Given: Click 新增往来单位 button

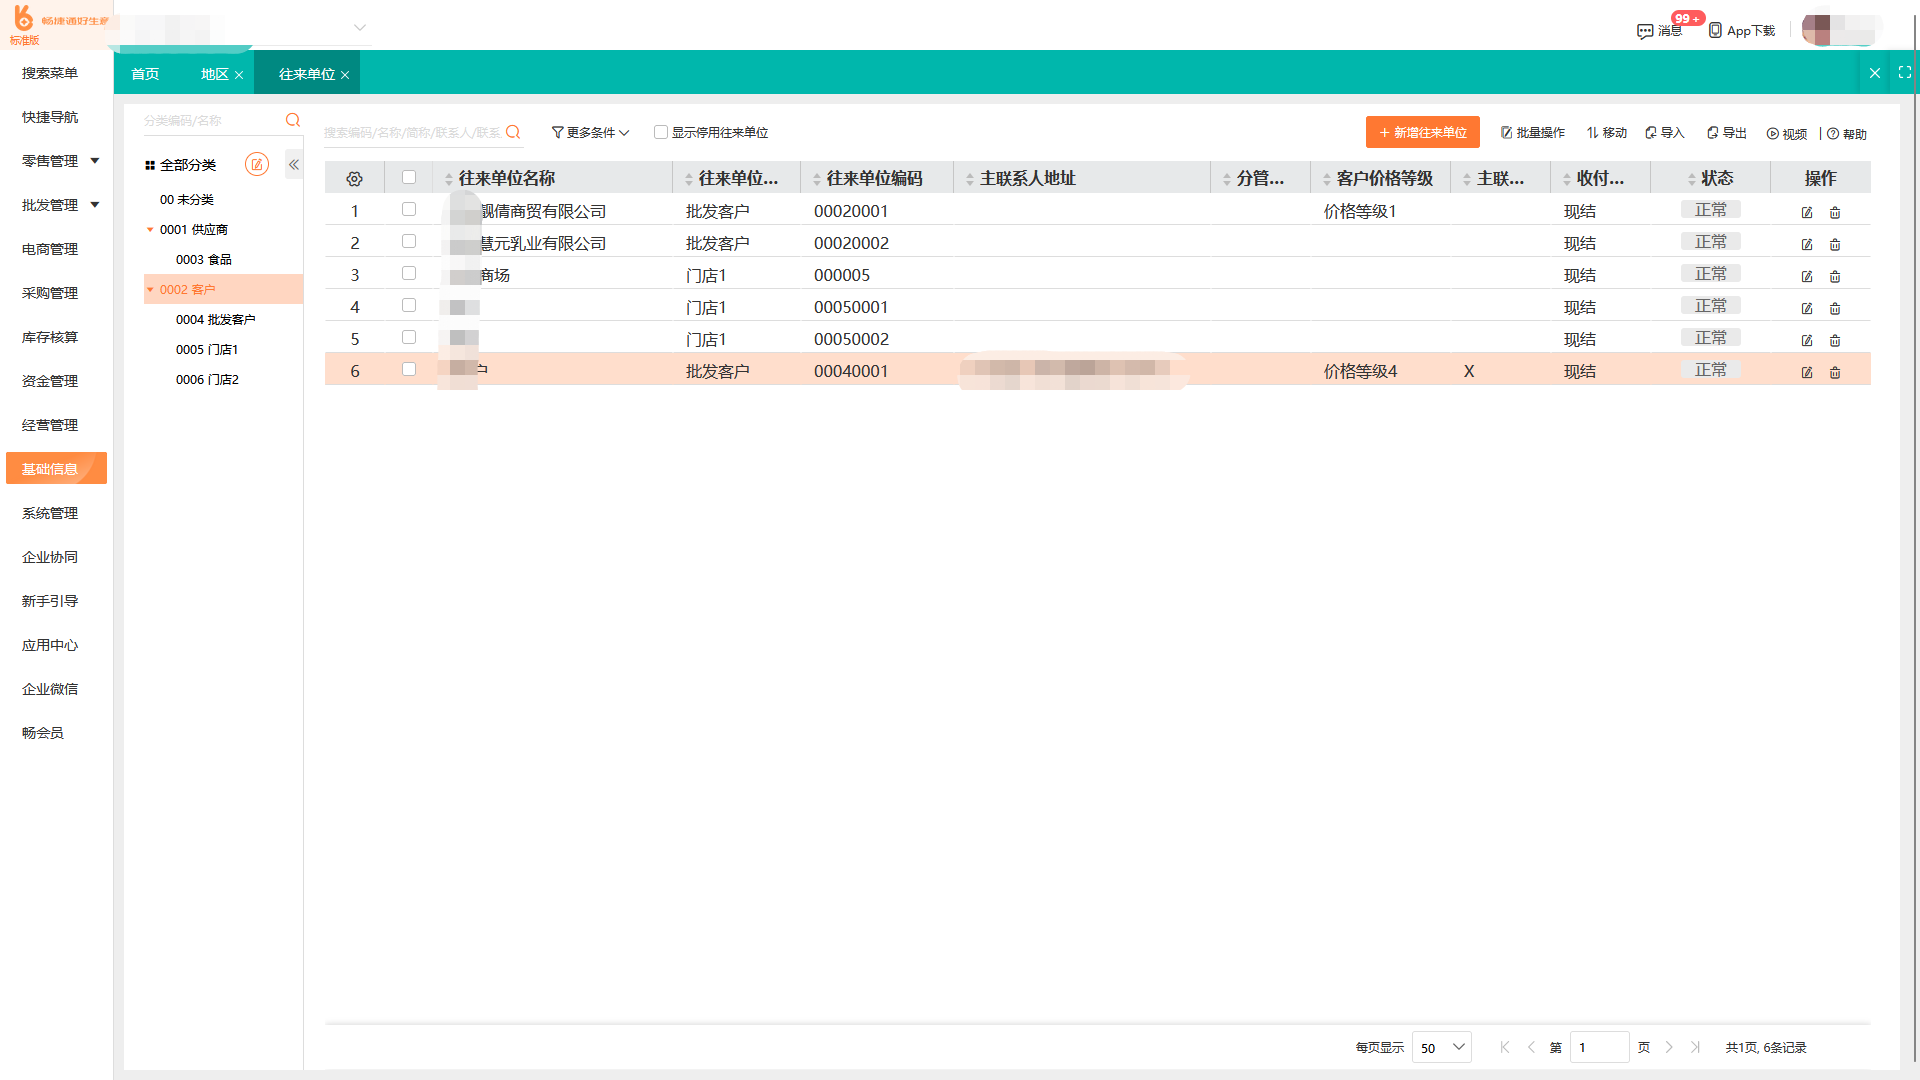Looking at the screenshot, I should [x=1425, y=131].
